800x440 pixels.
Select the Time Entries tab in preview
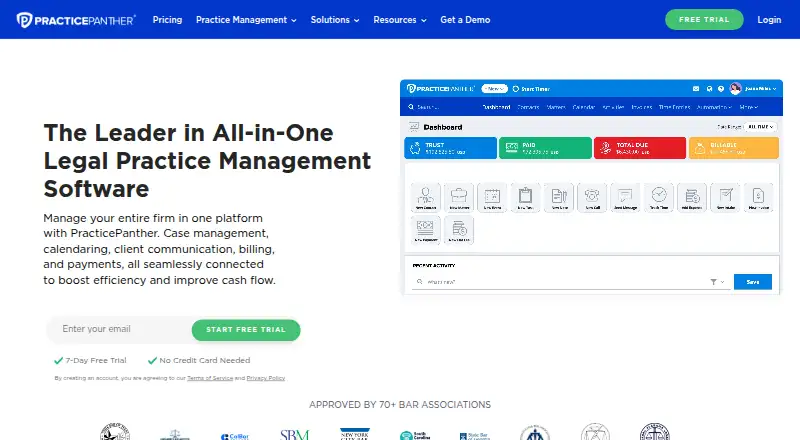pyautogui.click(x=674, y=107)
